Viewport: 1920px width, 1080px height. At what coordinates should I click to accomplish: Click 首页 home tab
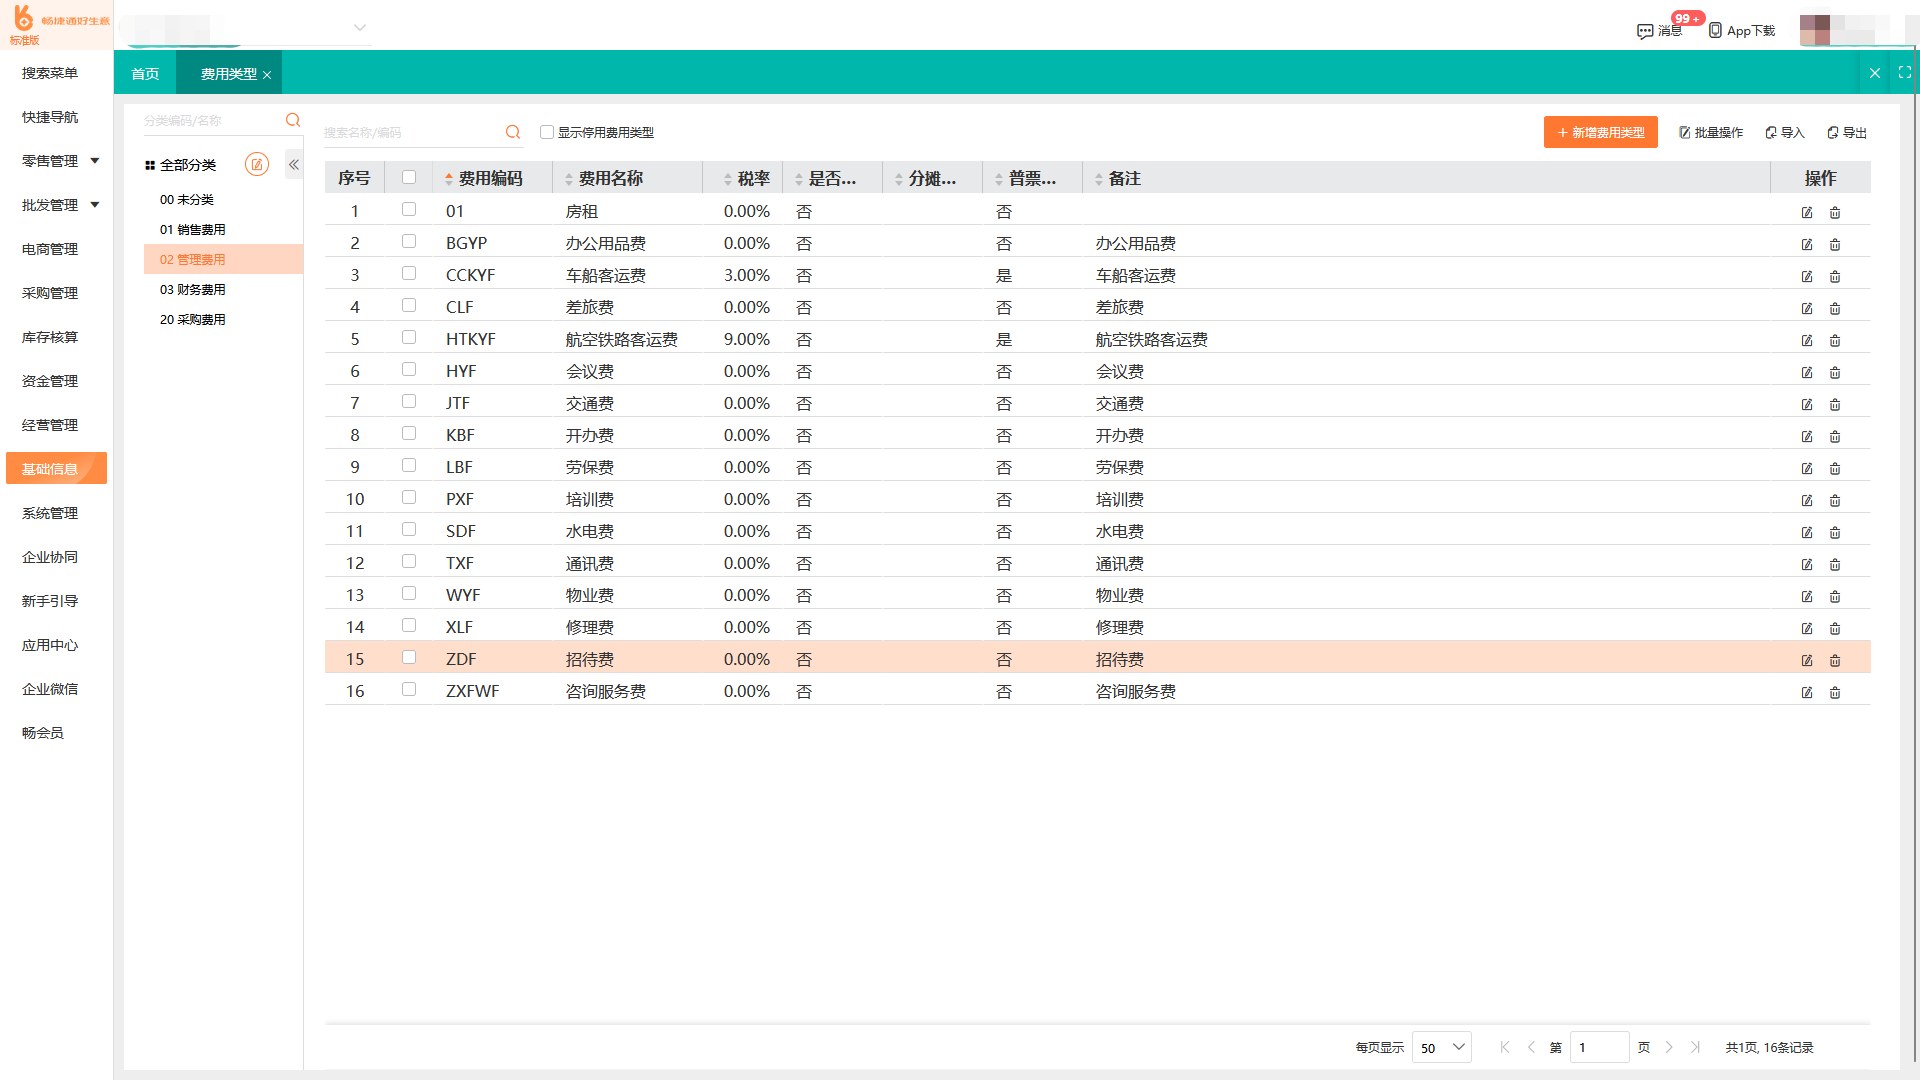[146, 74]
